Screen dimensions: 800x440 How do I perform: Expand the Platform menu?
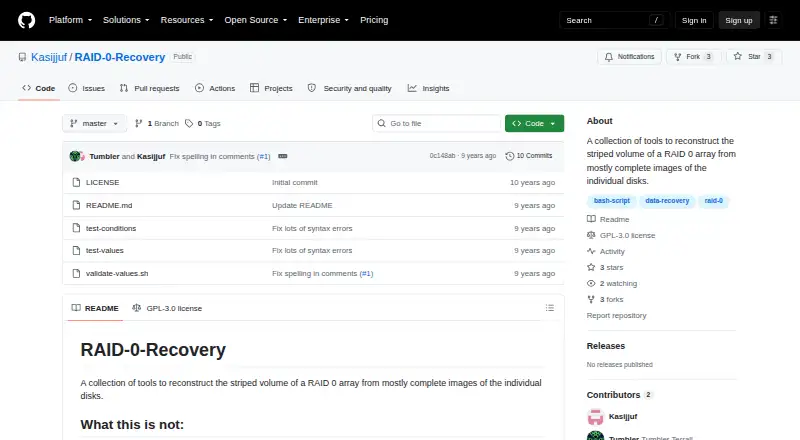pos(70,20)
